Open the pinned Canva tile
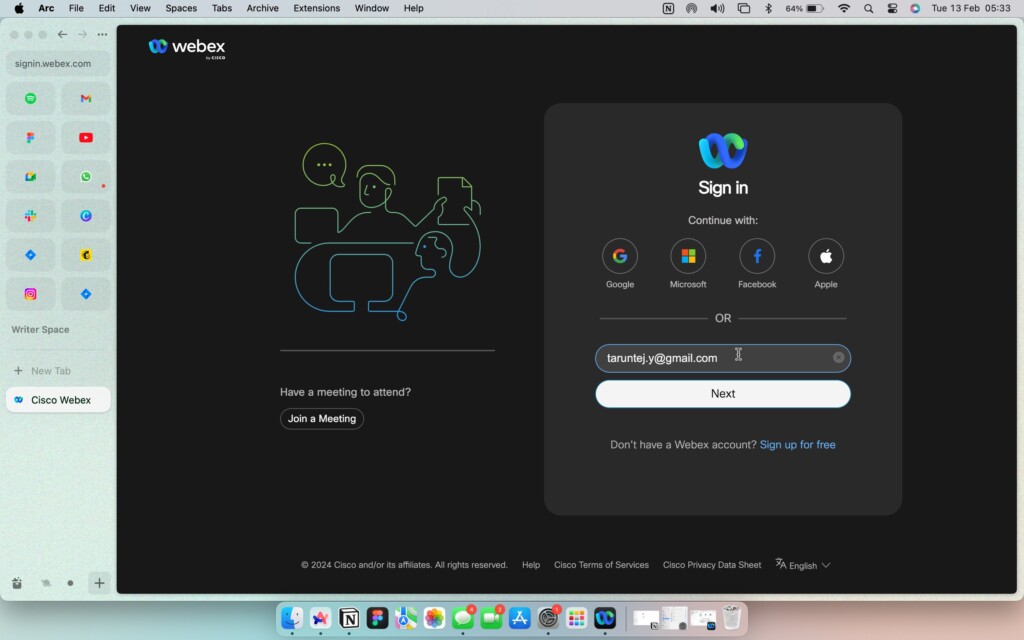The image size is (1024, 640). 86,216
